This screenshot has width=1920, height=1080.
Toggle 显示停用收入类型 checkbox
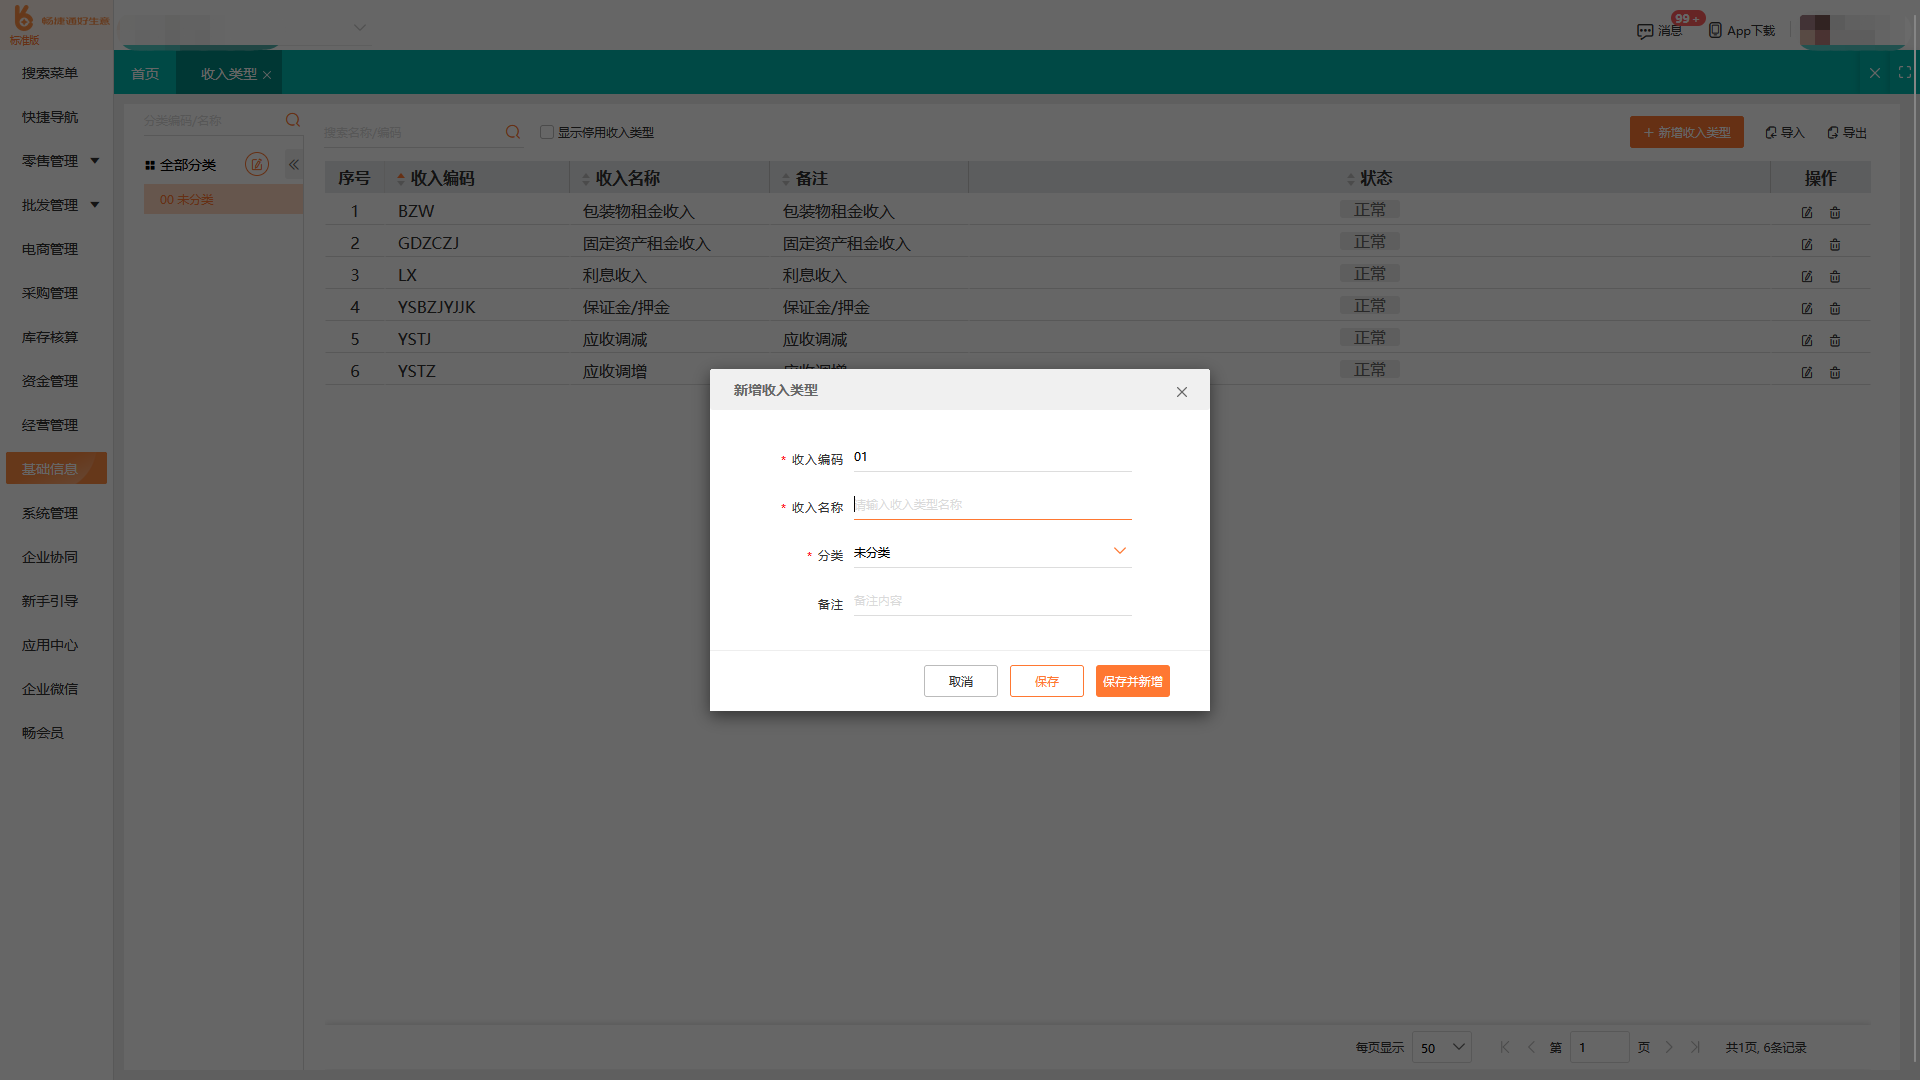(546, 132)
